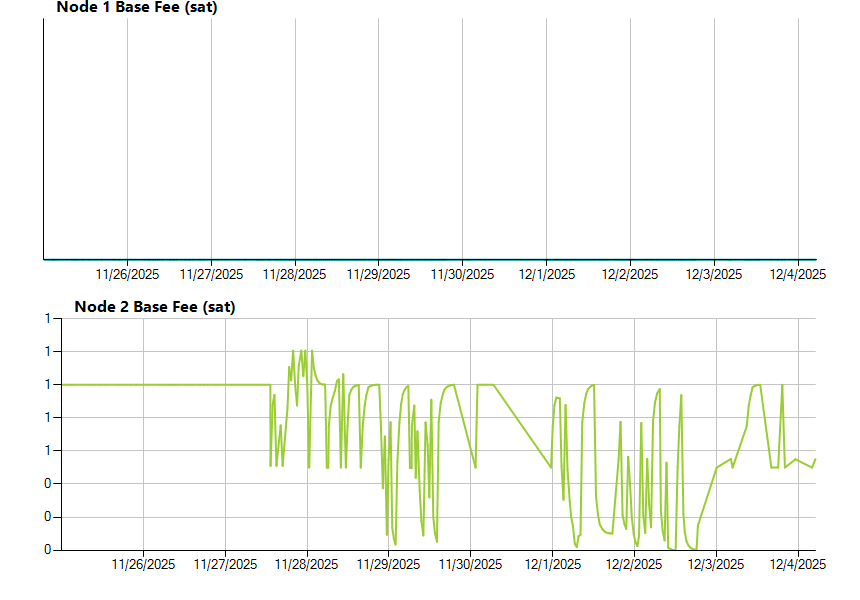Click 12/4/2025 date under Node 1 chart
This screenshot has width=860, height=600.
797,273
